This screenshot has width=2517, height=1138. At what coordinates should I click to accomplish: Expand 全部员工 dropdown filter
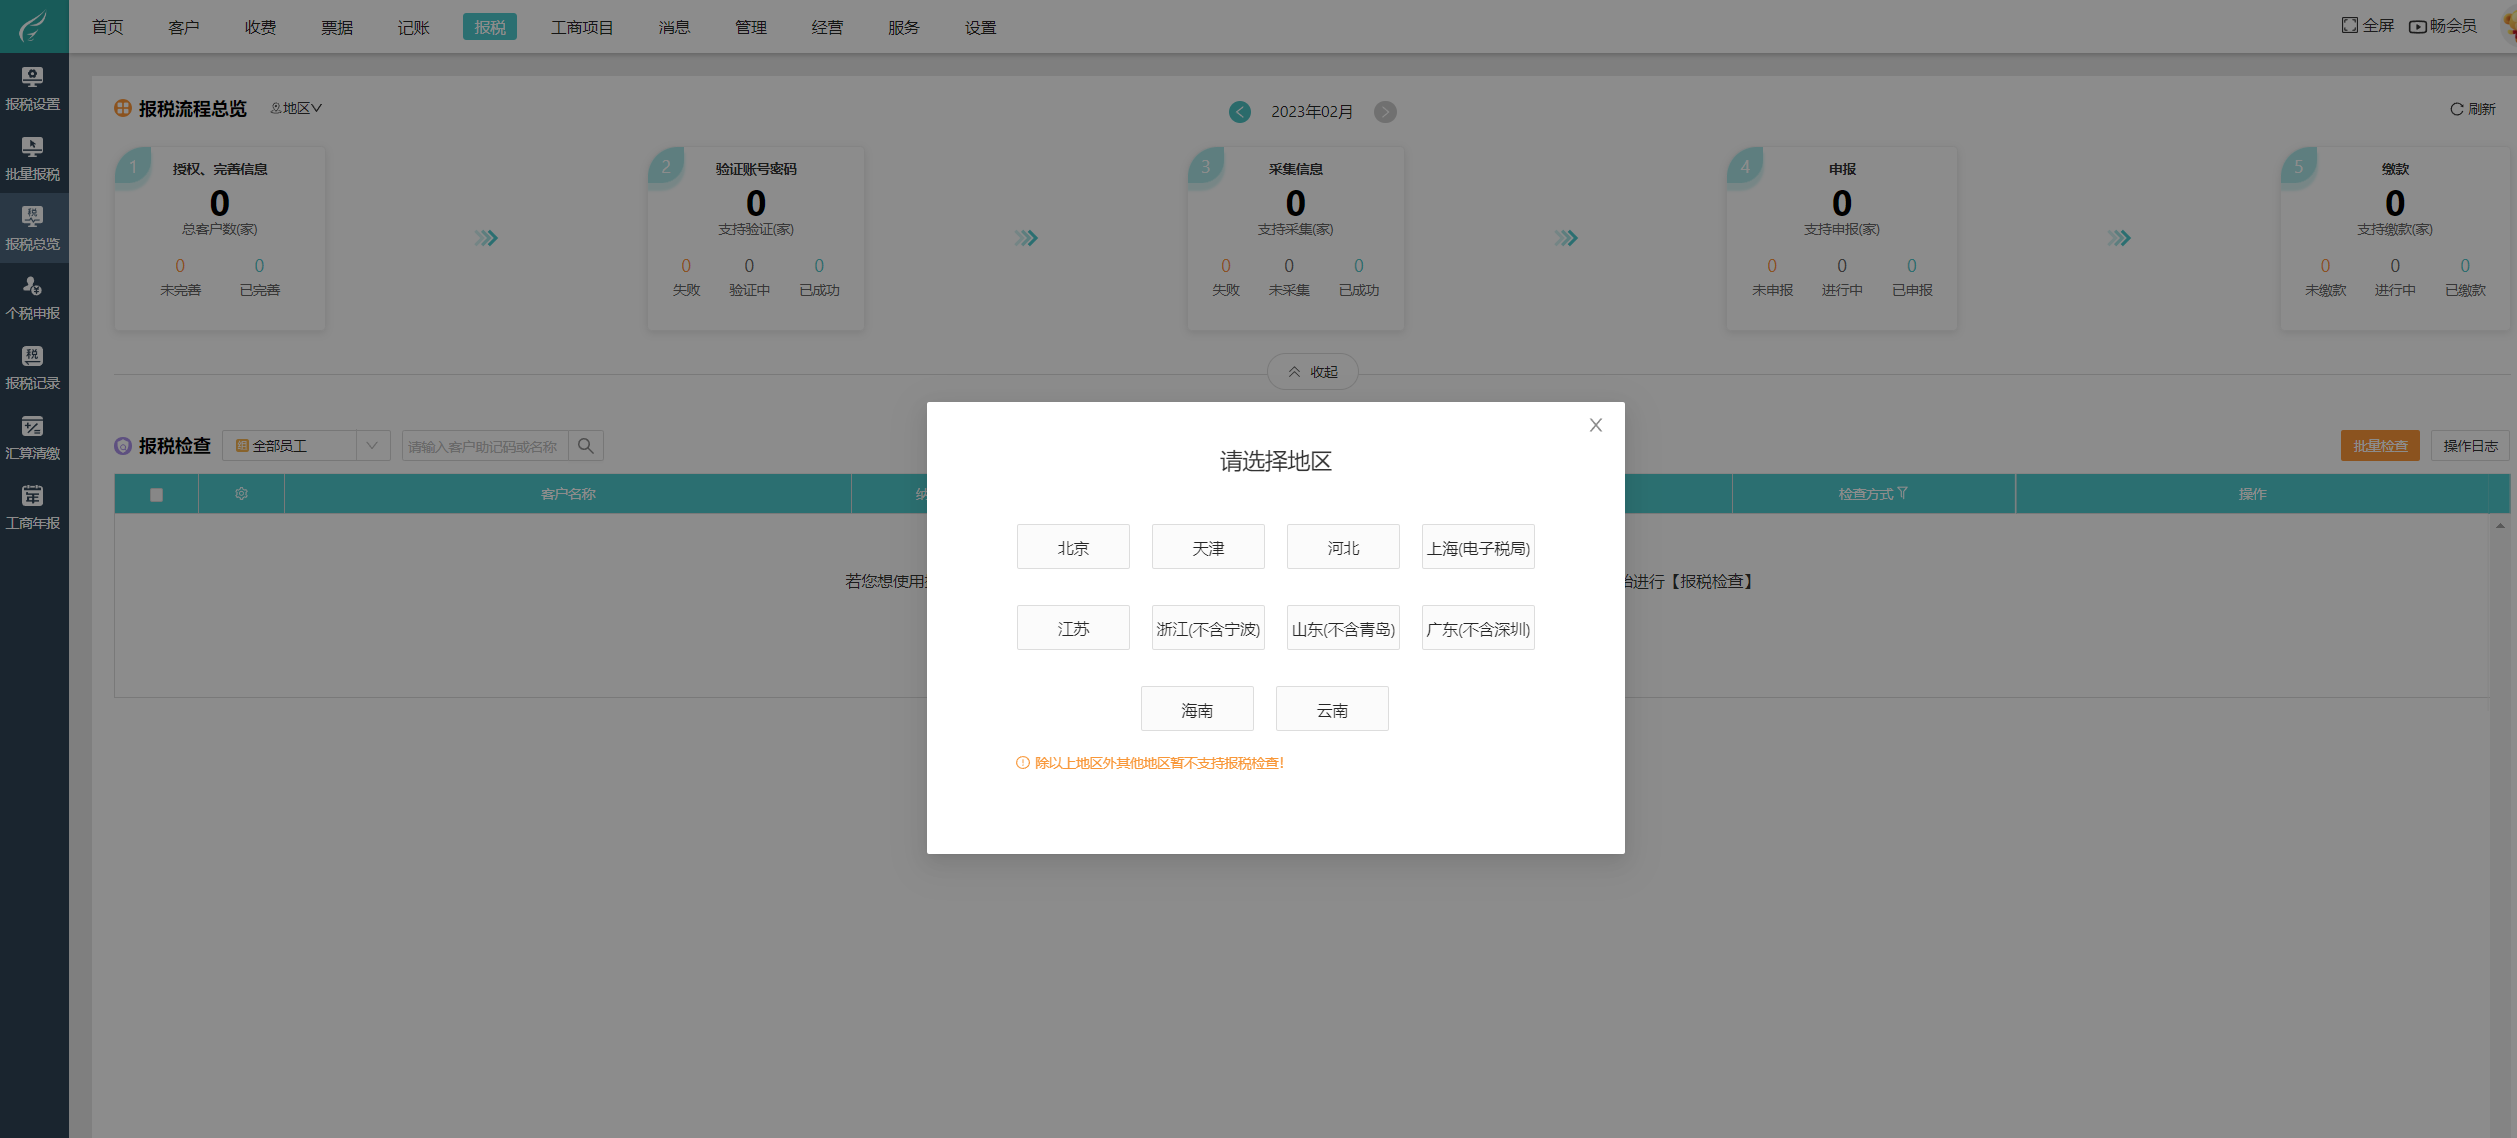[x=371, y=446]
